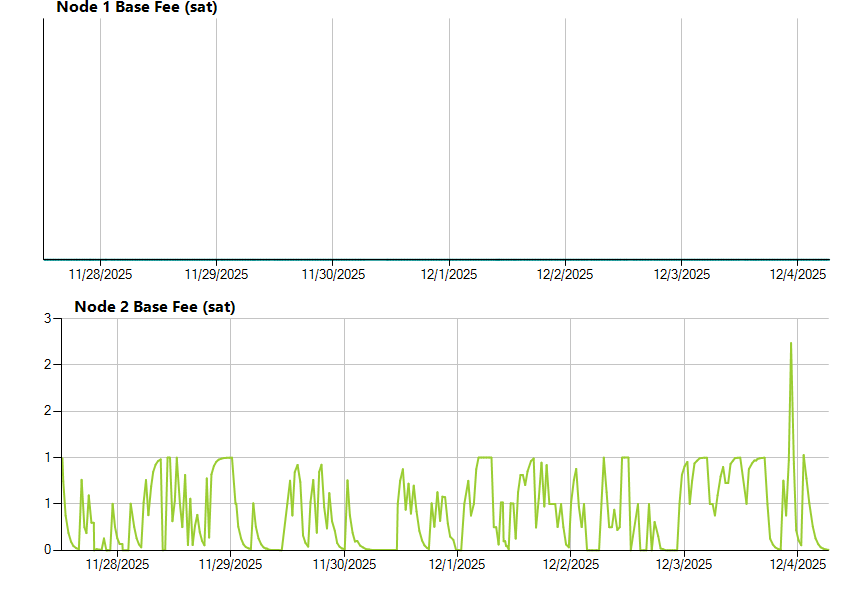Click 12/1/2025 date under Node 1 chart
The height and width of the screenshot is (600, 860).
coord(449,274)
